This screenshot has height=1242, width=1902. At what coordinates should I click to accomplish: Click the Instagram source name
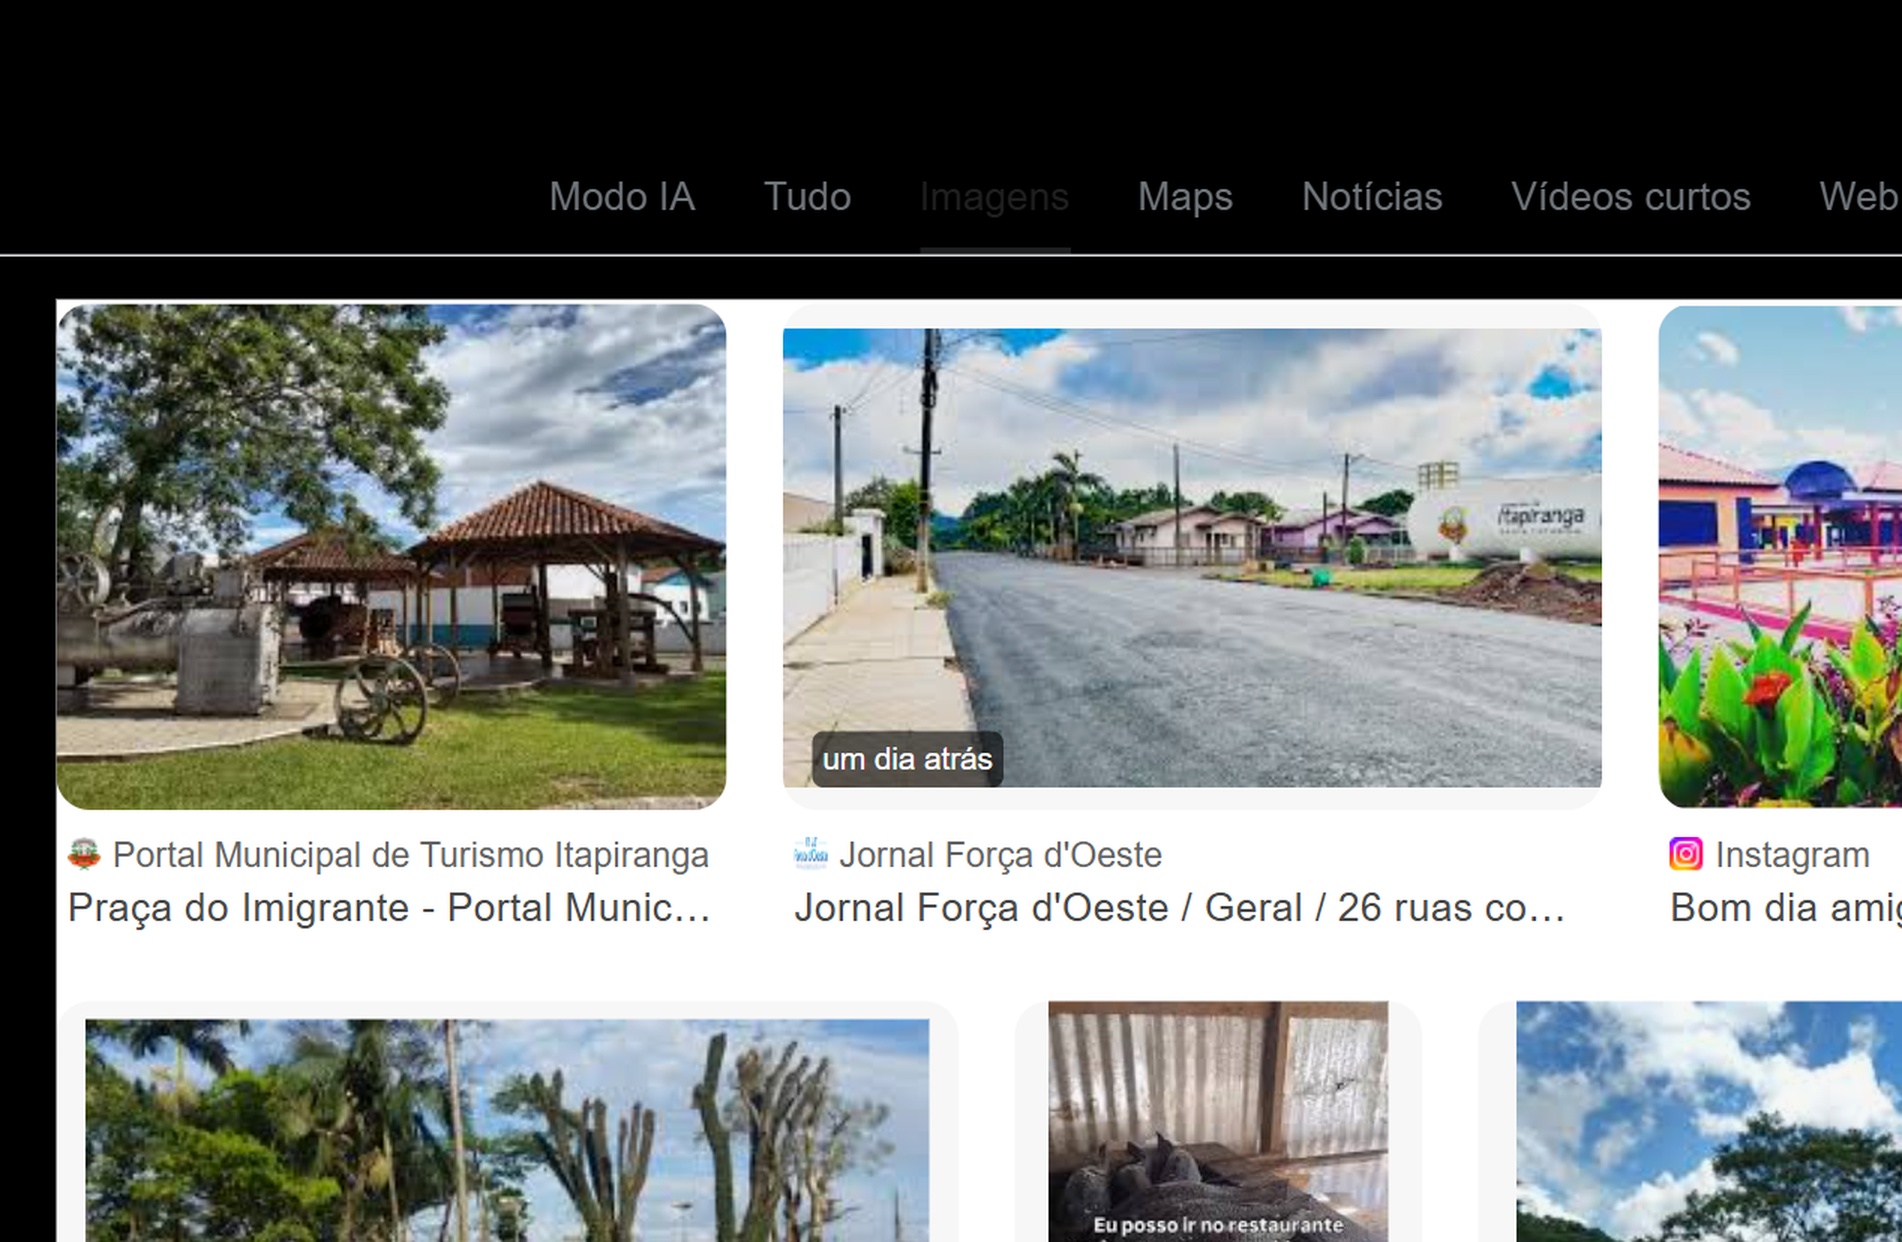[x=1792, y=855]
